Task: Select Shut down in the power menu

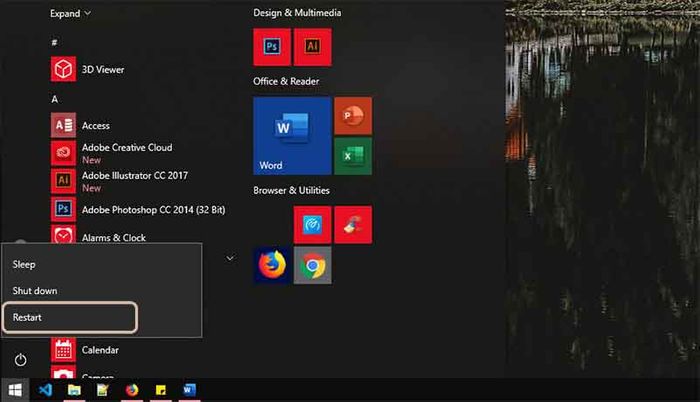Action: tap(102, 291)
